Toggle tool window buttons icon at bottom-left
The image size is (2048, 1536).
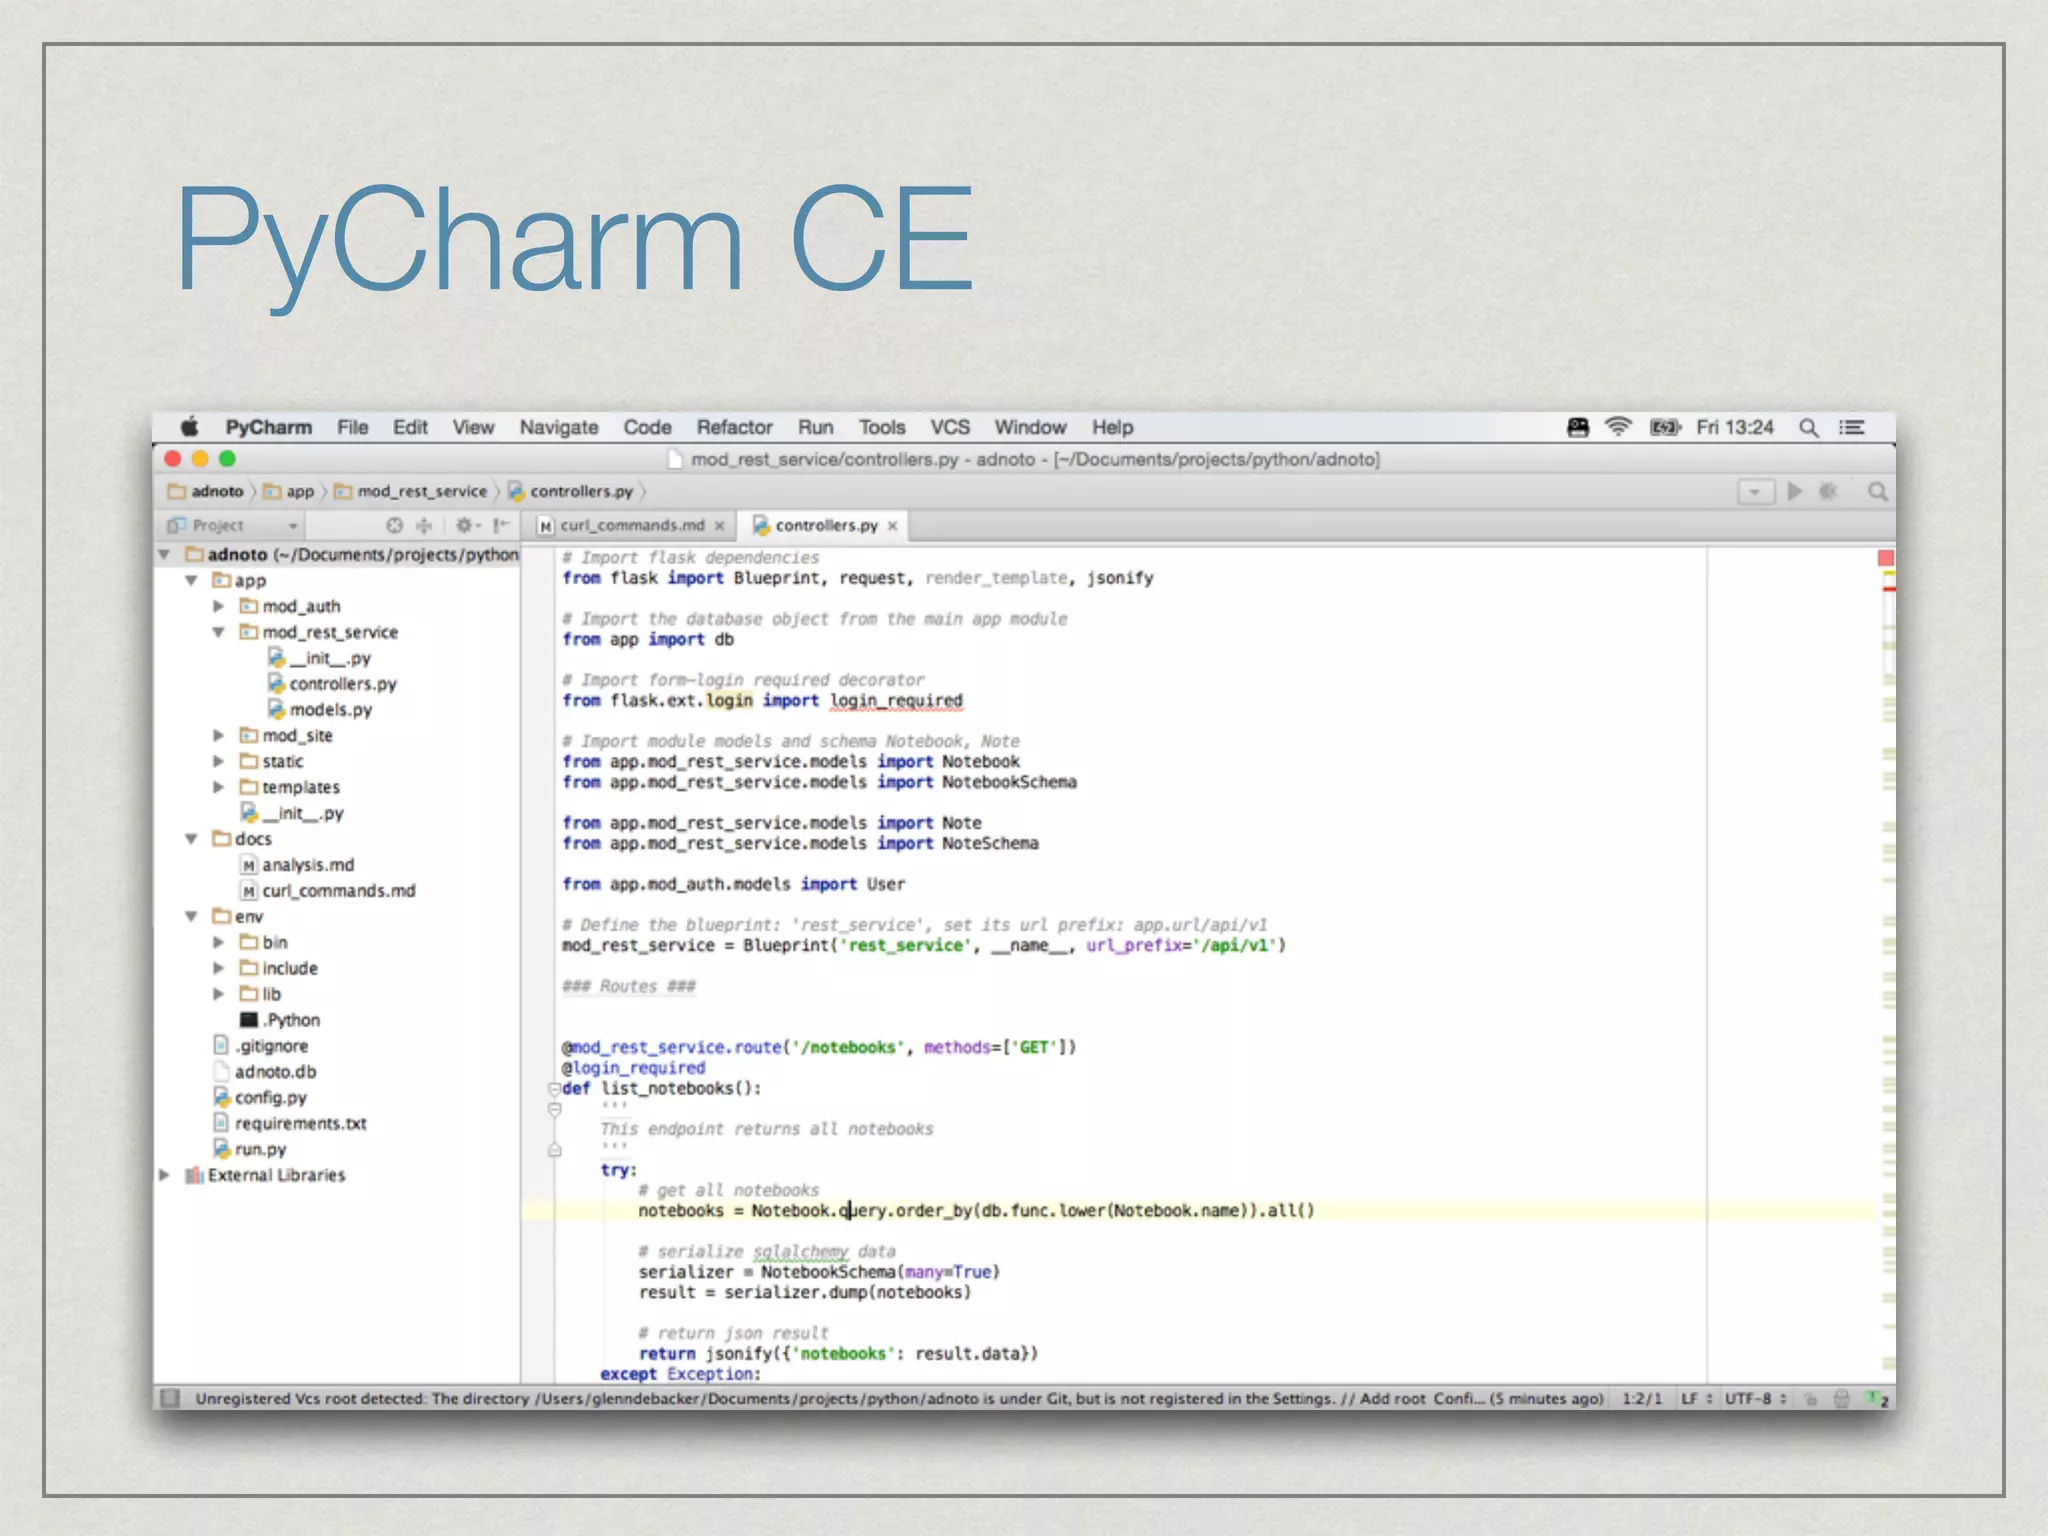[x=171, y=1398]
